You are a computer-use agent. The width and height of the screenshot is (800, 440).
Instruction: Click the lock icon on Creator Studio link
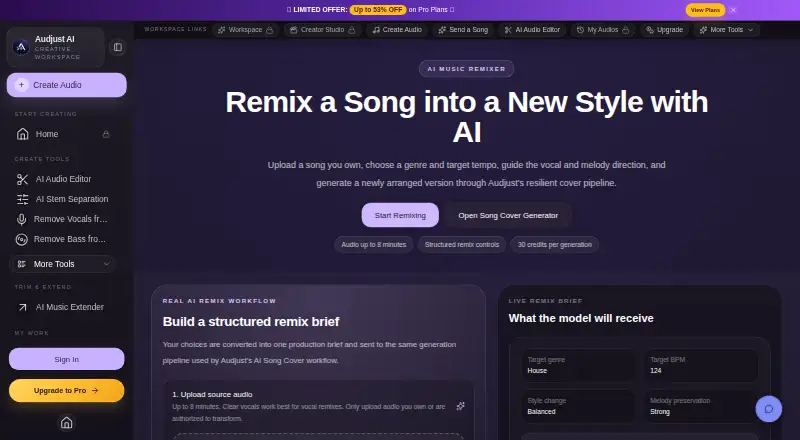352,30
